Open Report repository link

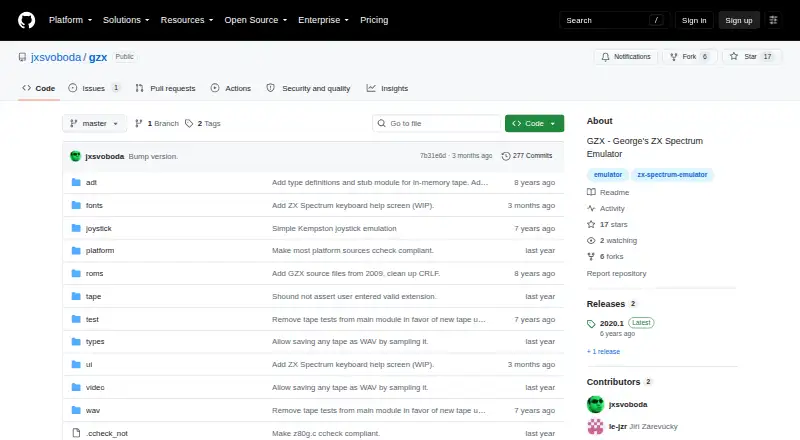tap(616, 274)
